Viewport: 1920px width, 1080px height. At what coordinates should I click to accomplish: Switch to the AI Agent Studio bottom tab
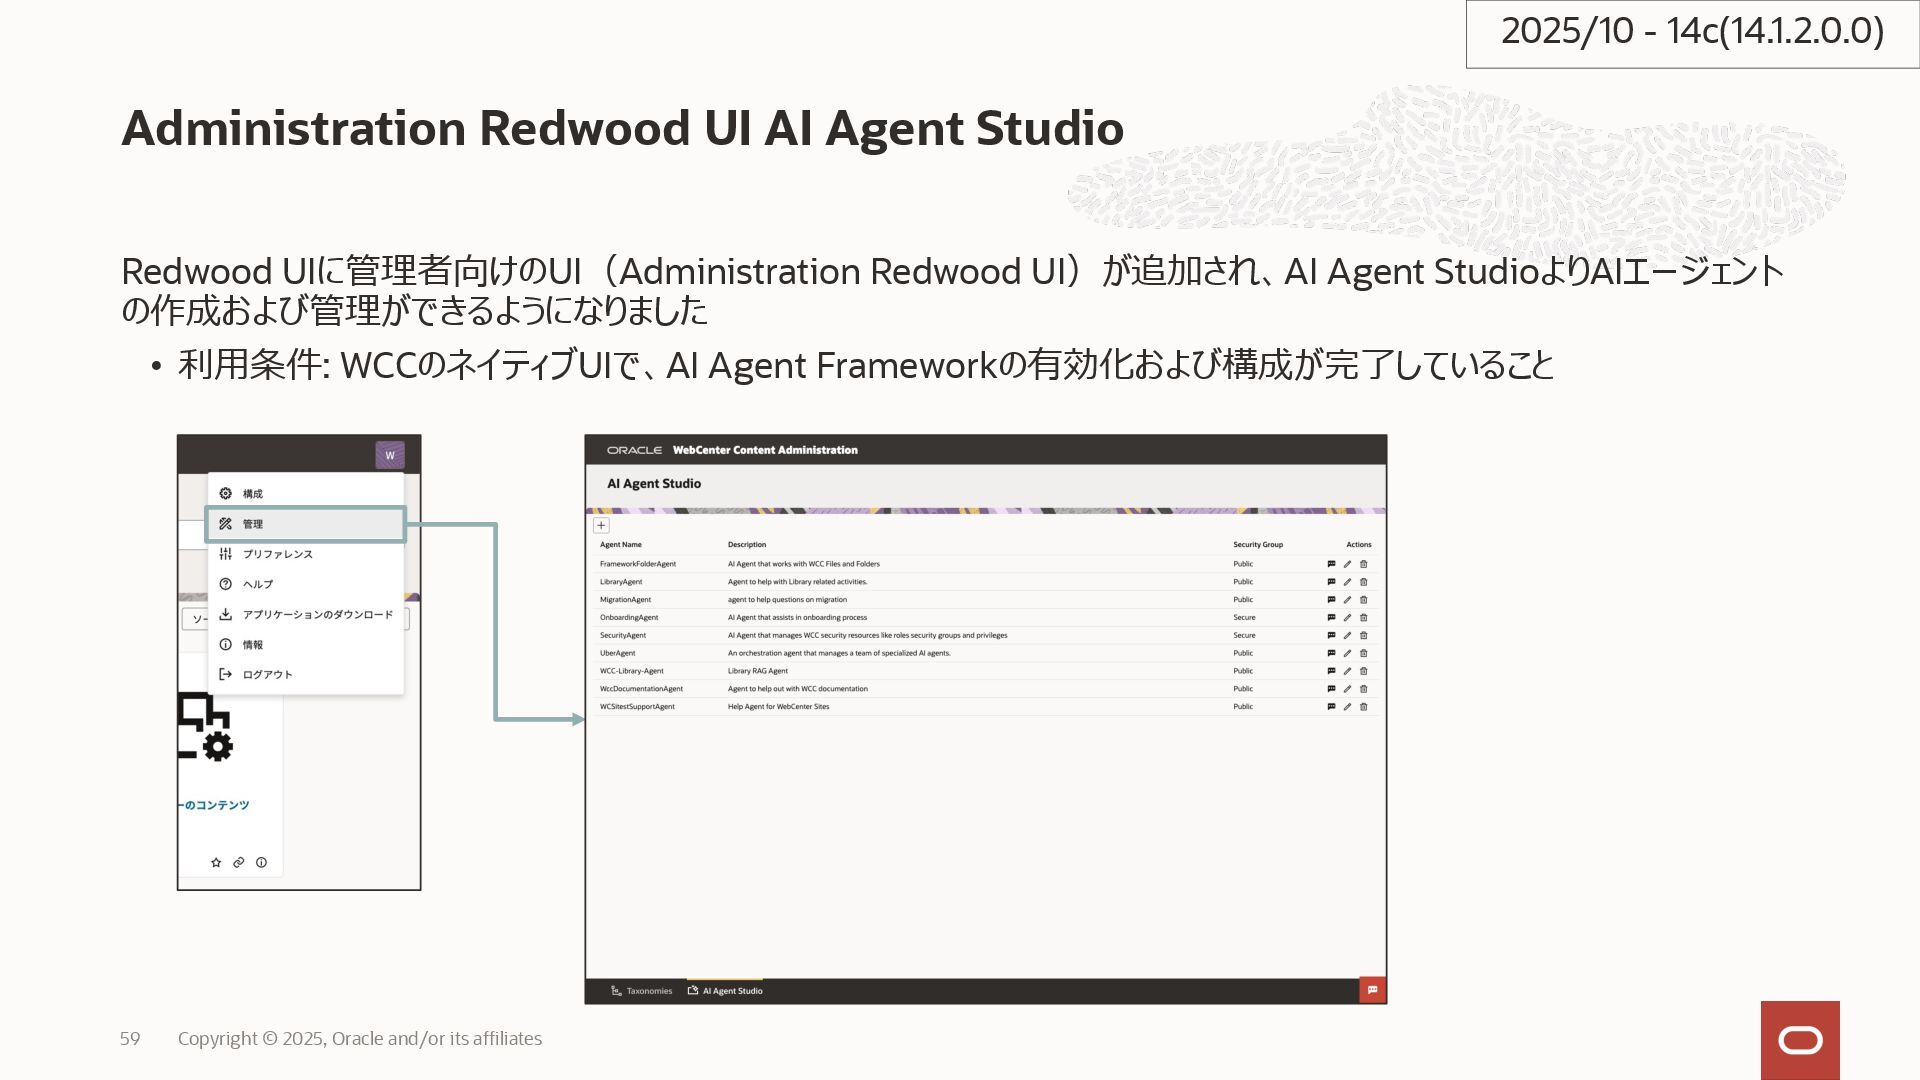pyautogui.click(x=726, y=991)
